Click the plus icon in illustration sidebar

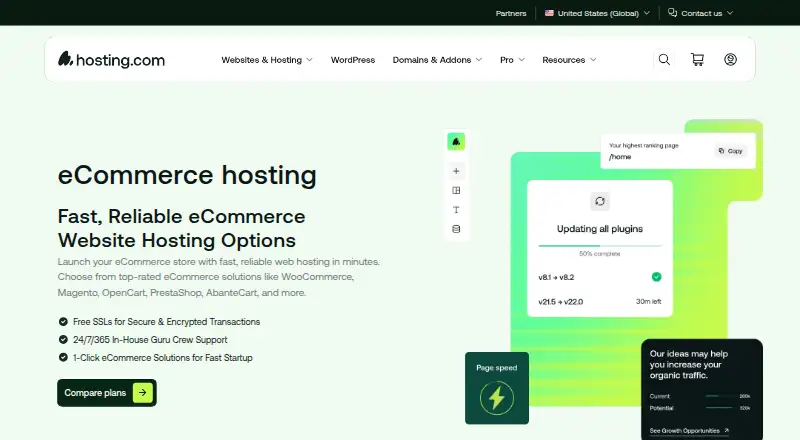456,171
